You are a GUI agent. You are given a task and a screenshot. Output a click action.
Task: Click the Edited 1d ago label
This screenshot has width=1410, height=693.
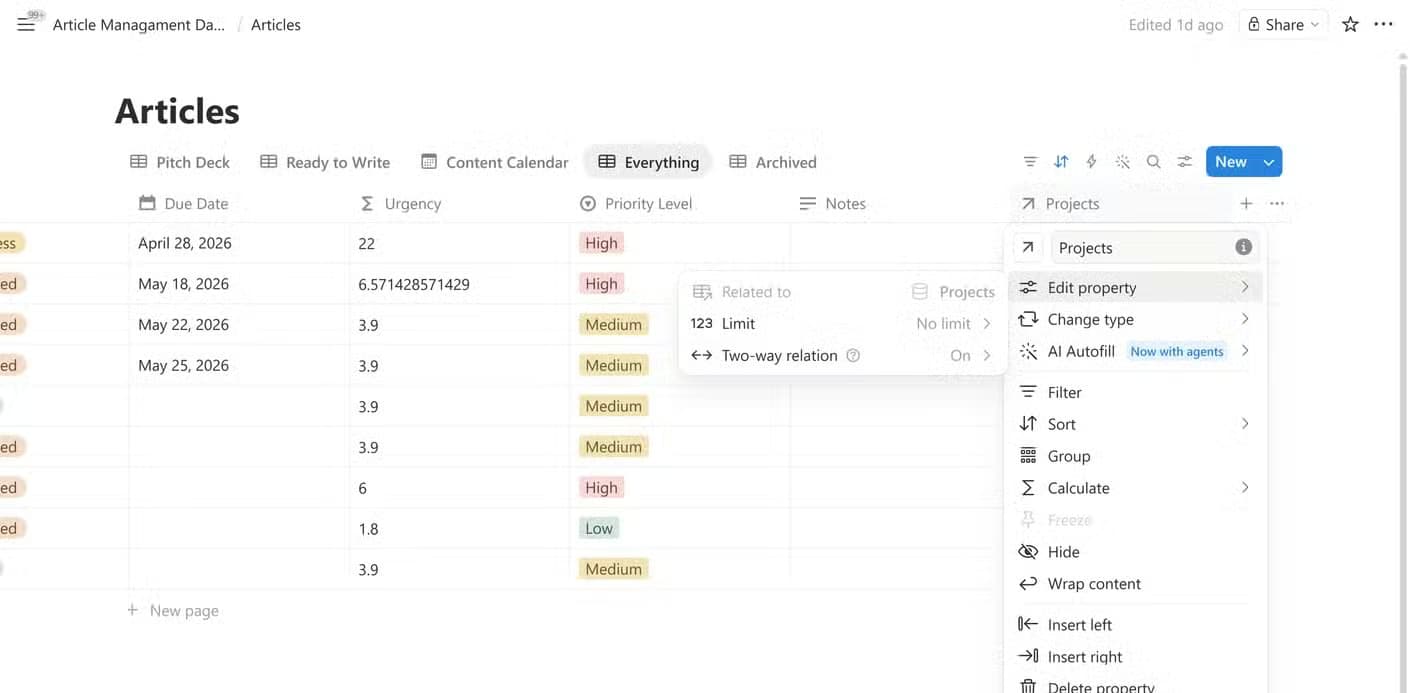pos(1175,25)
